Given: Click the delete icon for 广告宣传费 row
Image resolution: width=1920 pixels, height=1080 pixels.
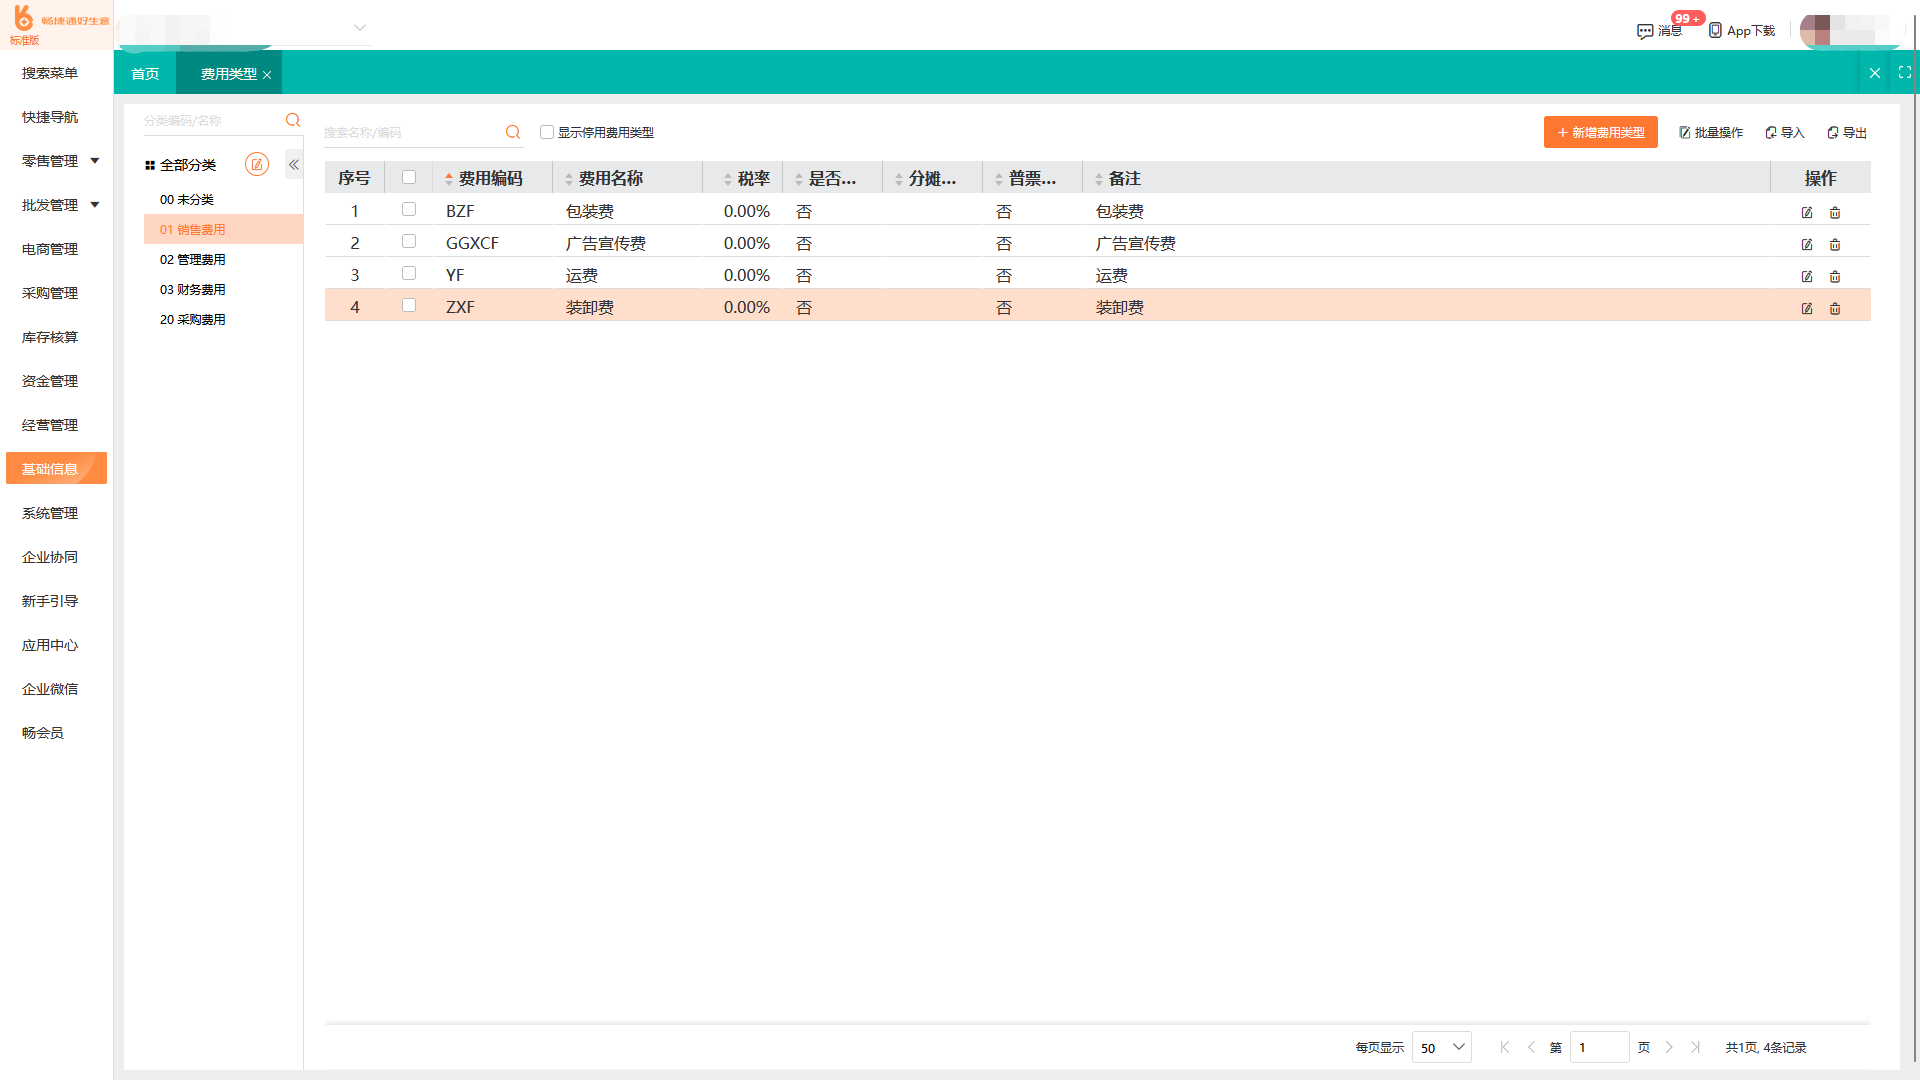Looking at the screenshot, I should pyautogui.click(x=1836, y=243).
